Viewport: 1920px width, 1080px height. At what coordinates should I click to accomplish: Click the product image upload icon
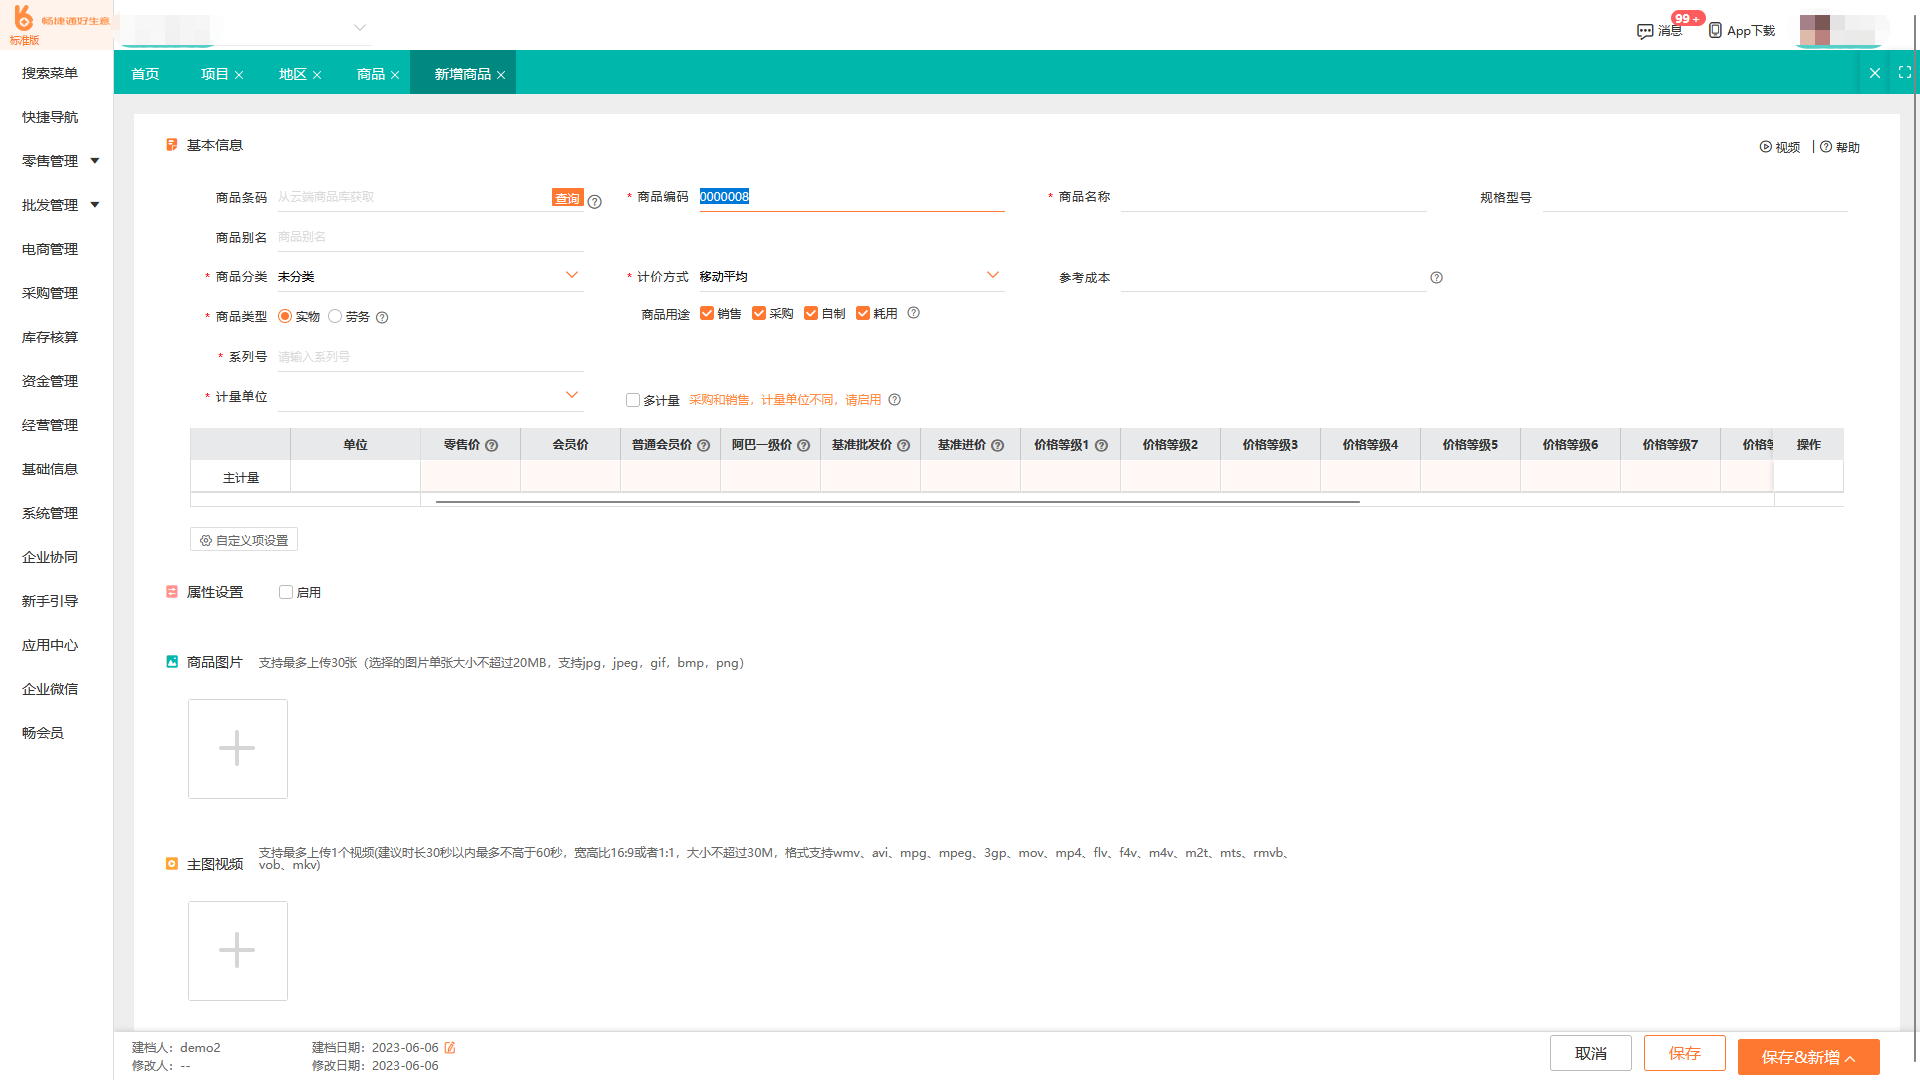(239, 748)
